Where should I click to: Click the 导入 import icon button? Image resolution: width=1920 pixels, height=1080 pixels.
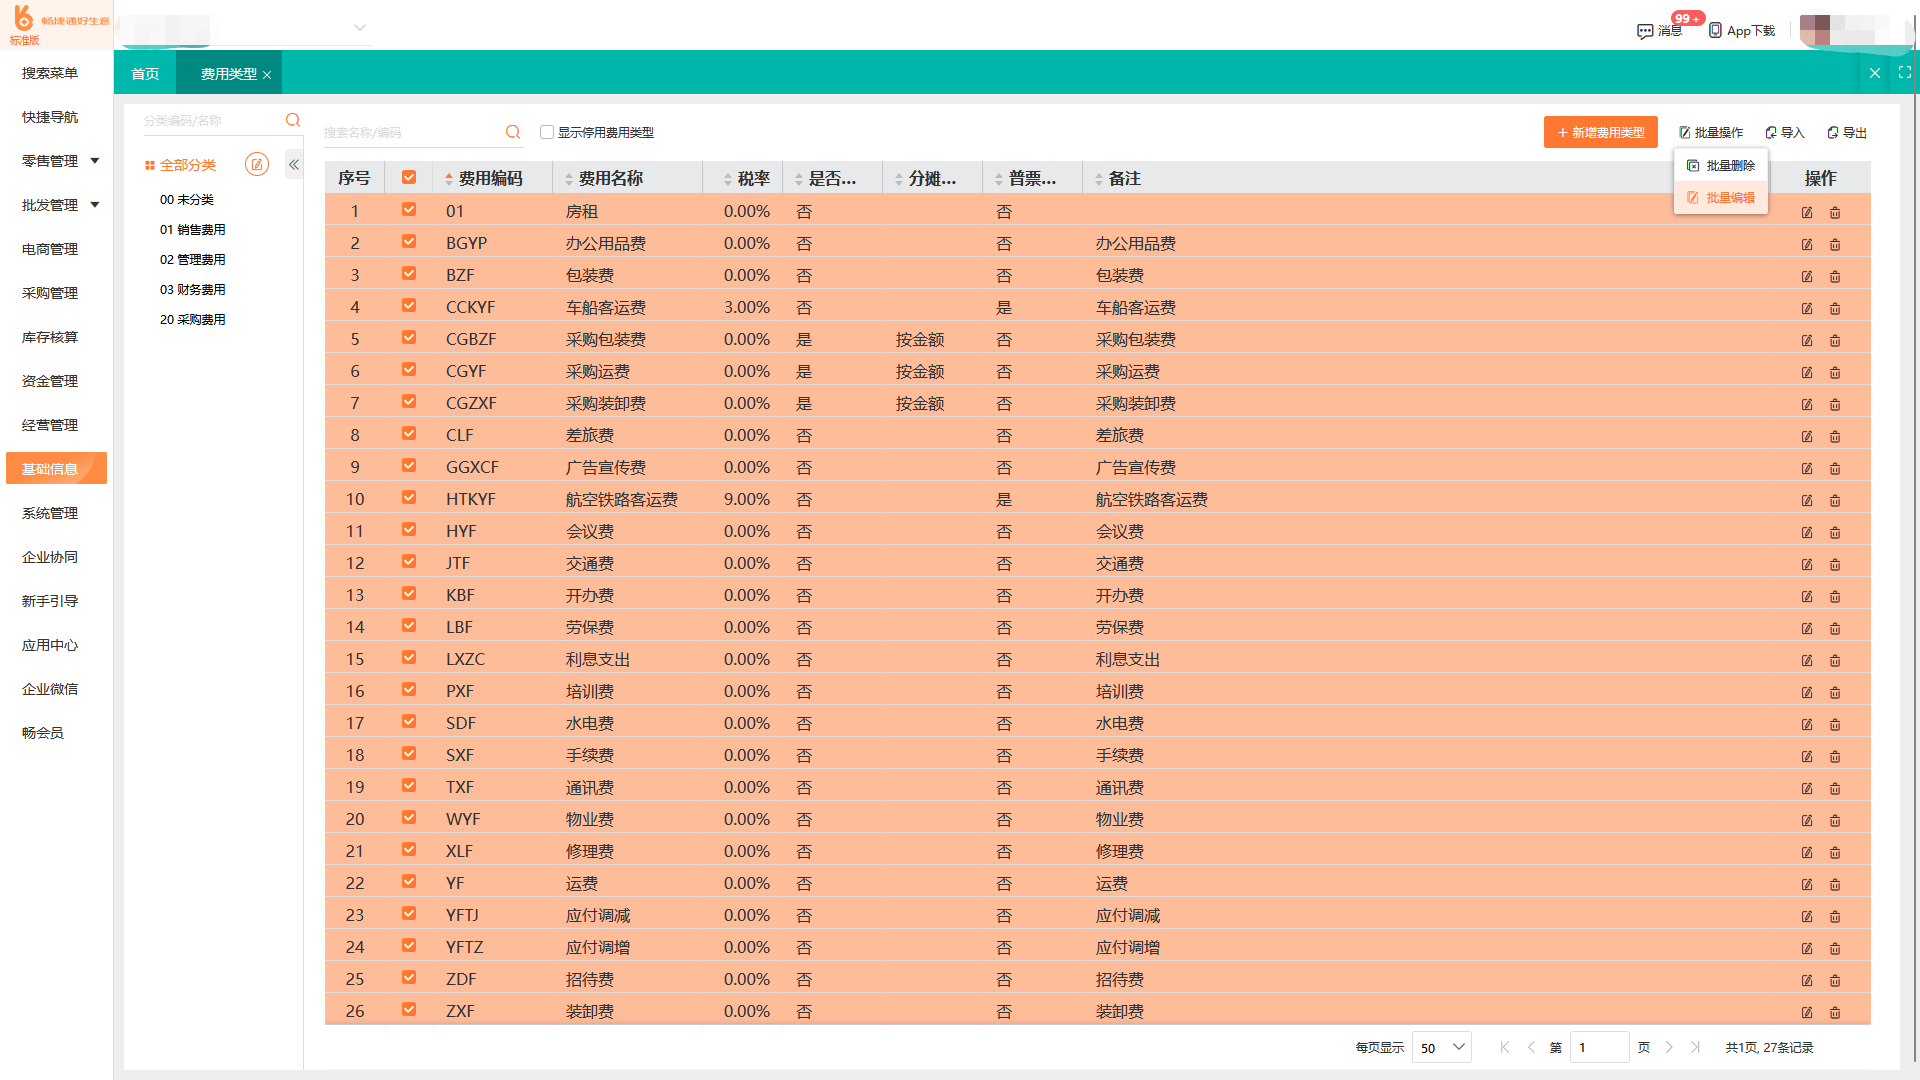pyautogui.click(x=1785, y=131)
